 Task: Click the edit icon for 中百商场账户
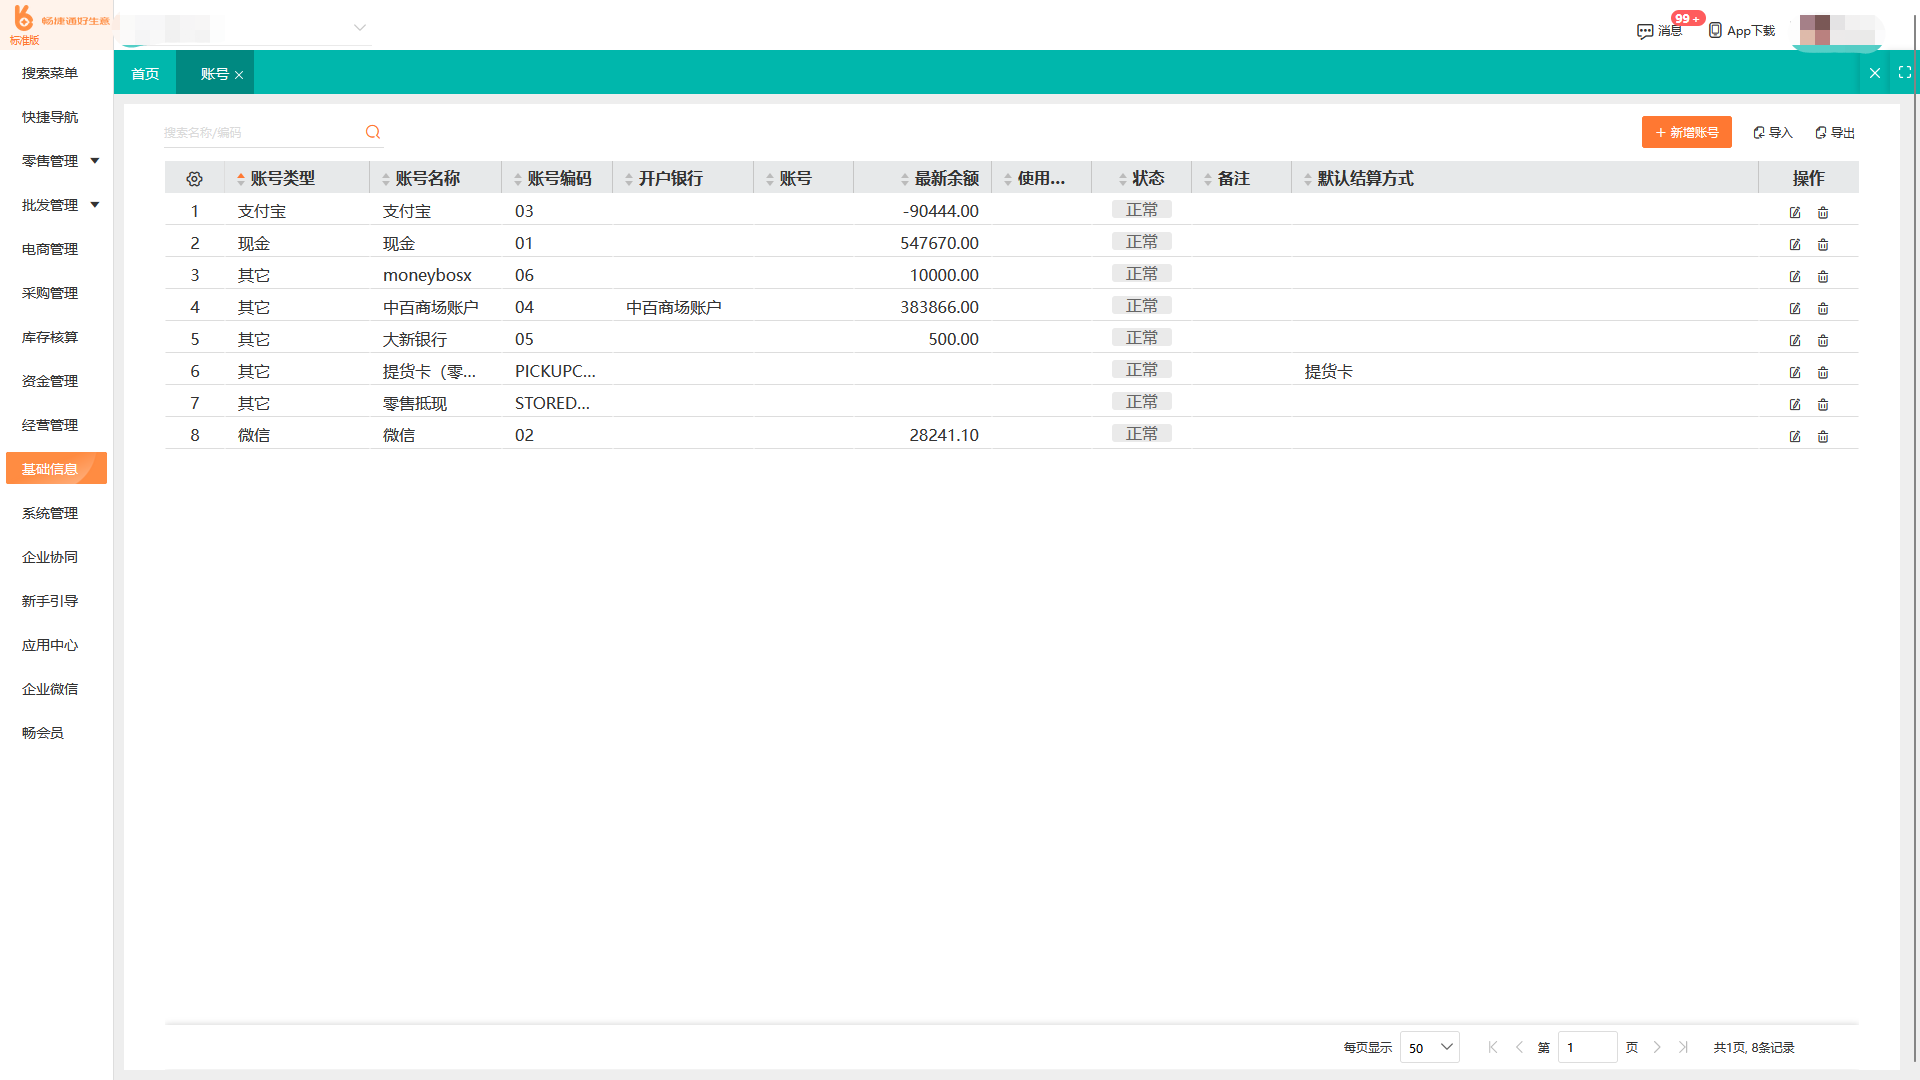[1795, 306]
